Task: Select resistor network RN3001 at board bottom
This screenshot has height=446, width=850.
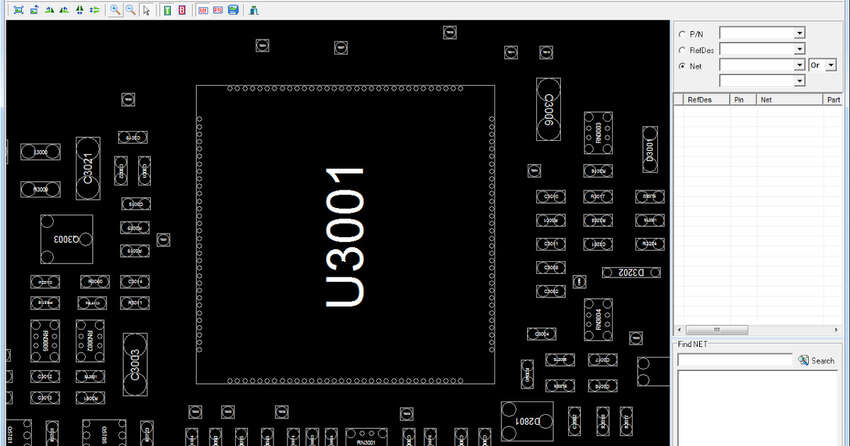Action: 367,437
